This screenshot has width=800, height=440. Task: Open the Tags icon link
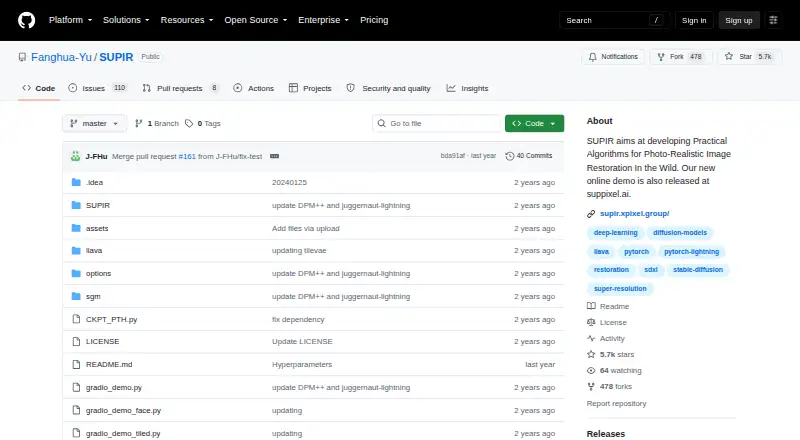click(189, 124)
